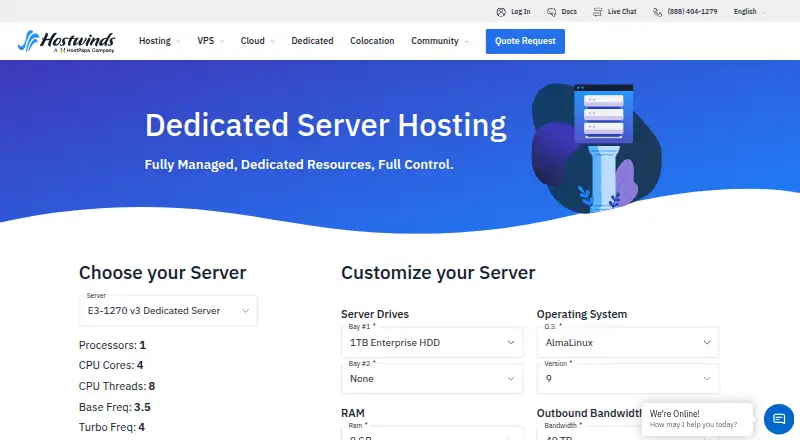Click the phone handset icon
Screen dimensions: 800x440
coord(658,12)
